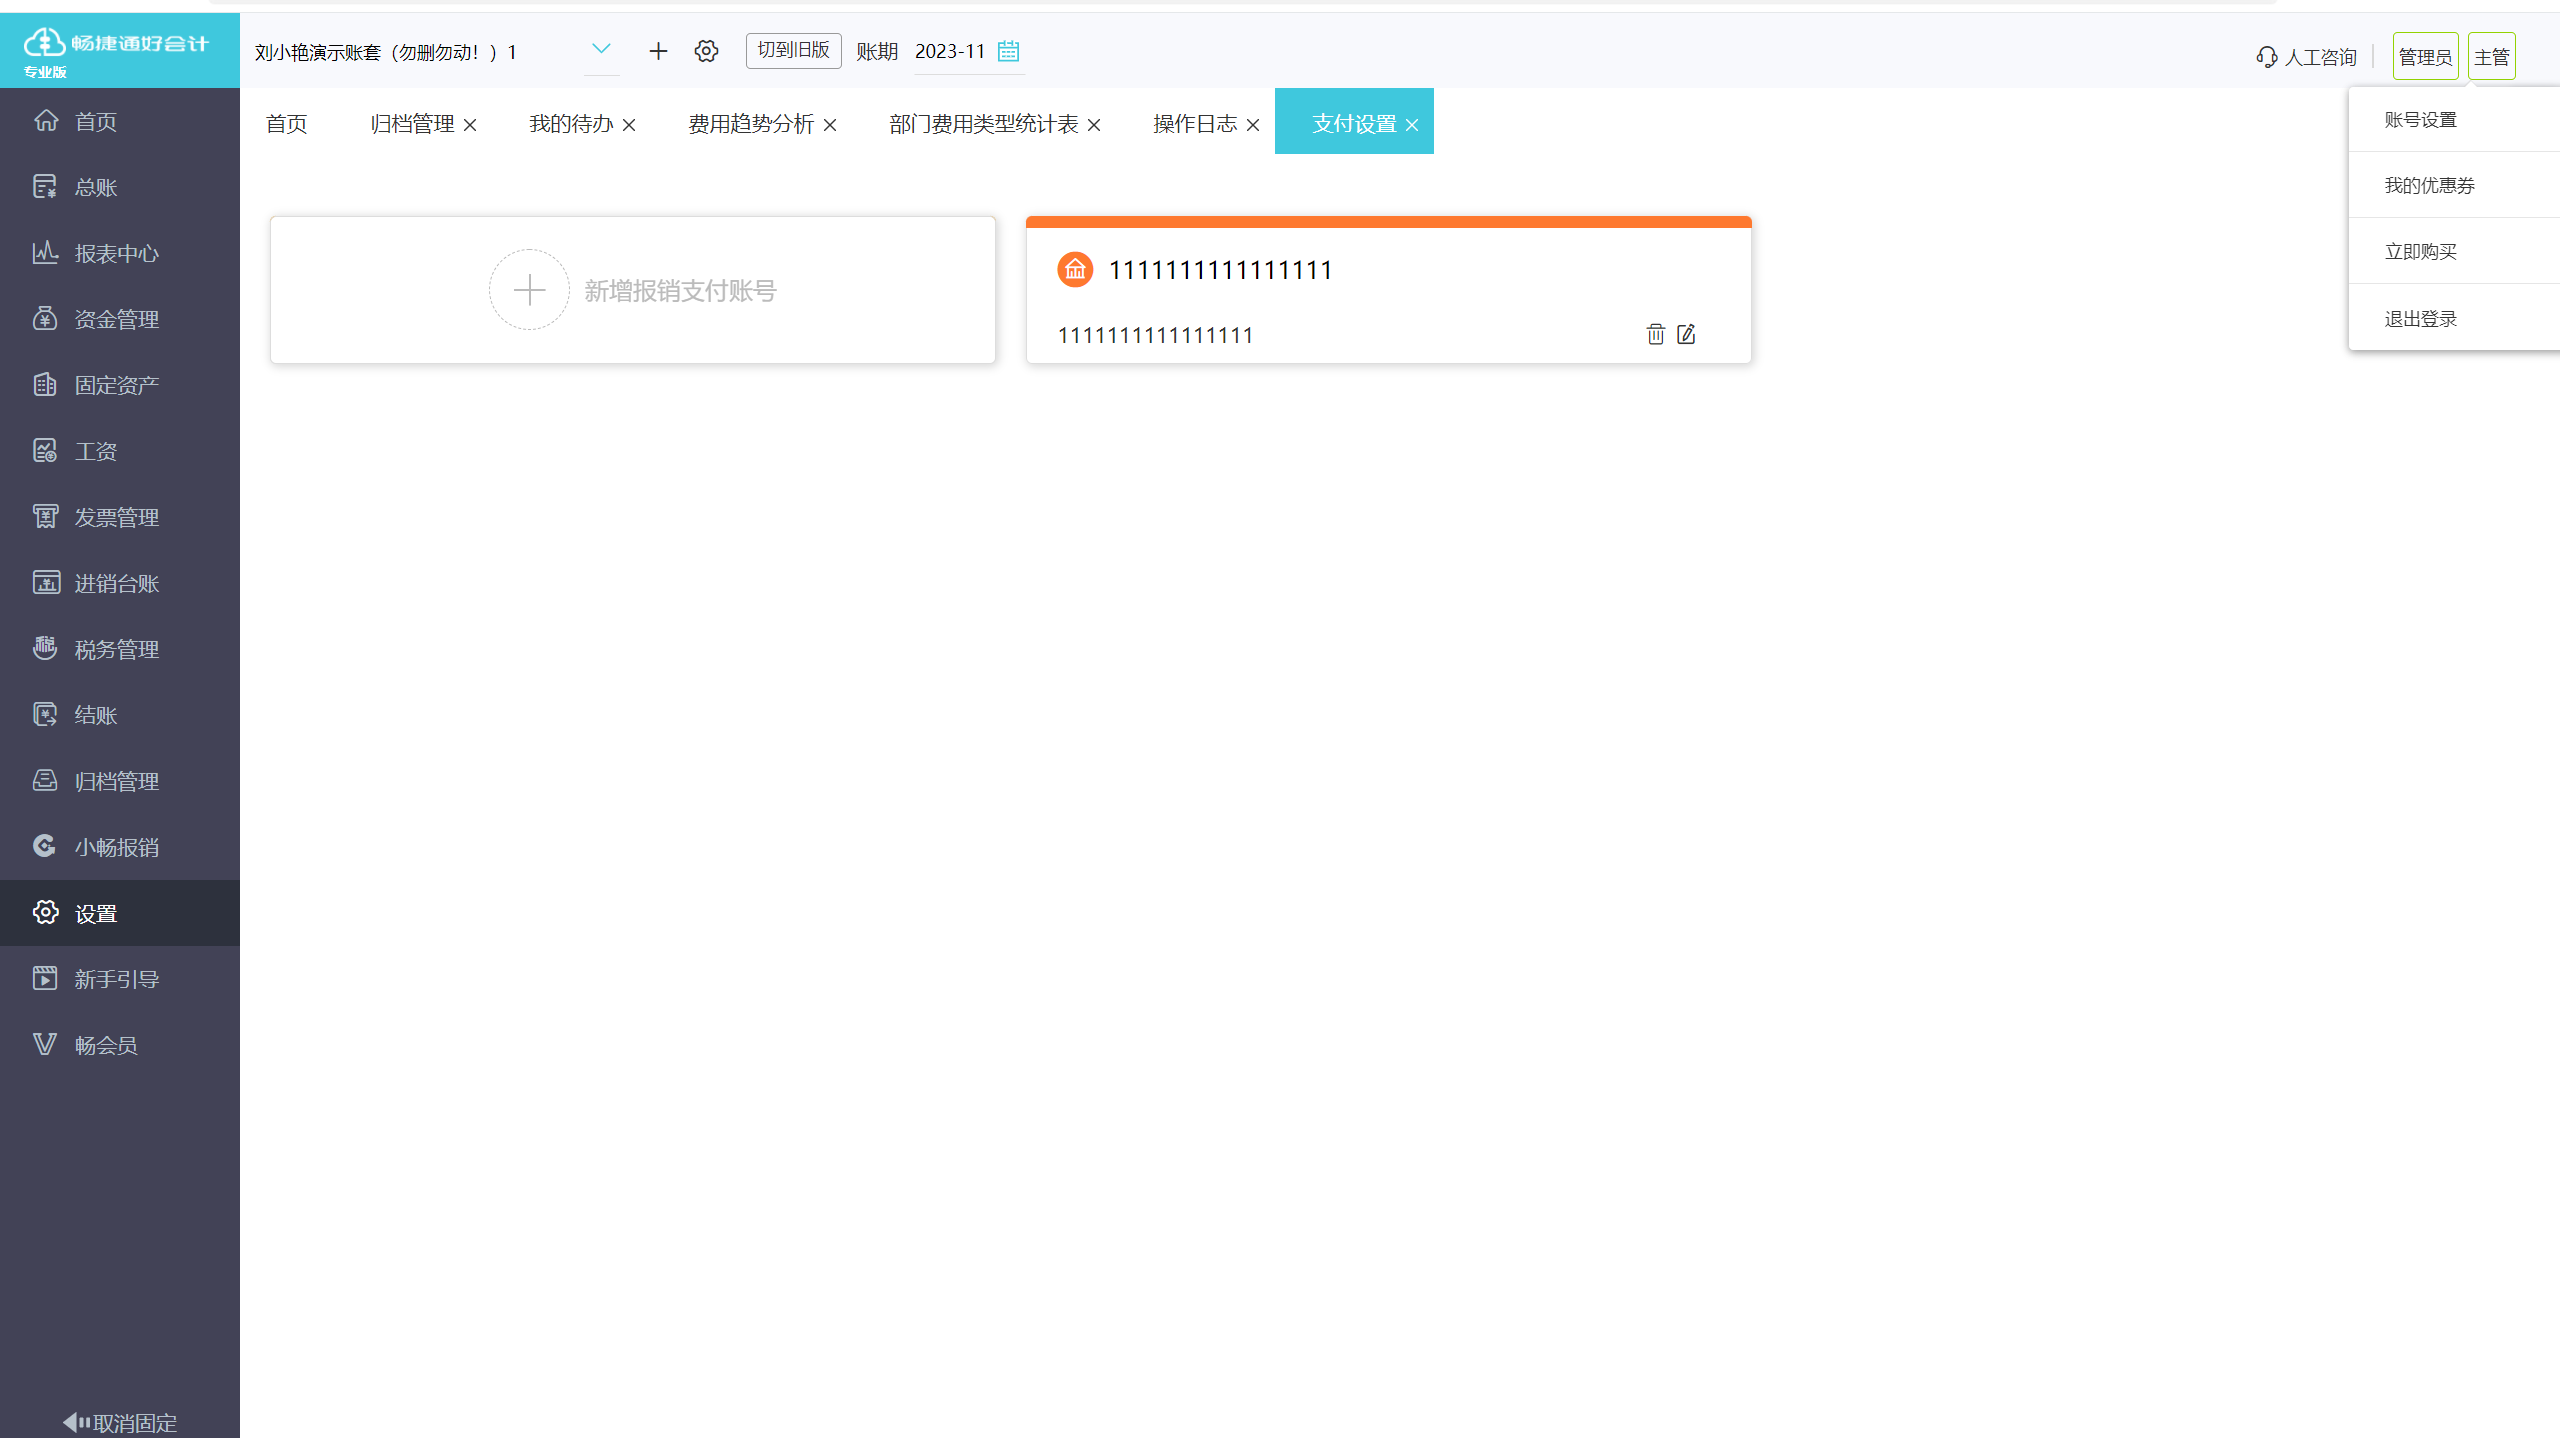Click the 结账 closing icon in sidebar
The image size is (2560, 1438).
[44, 714]
